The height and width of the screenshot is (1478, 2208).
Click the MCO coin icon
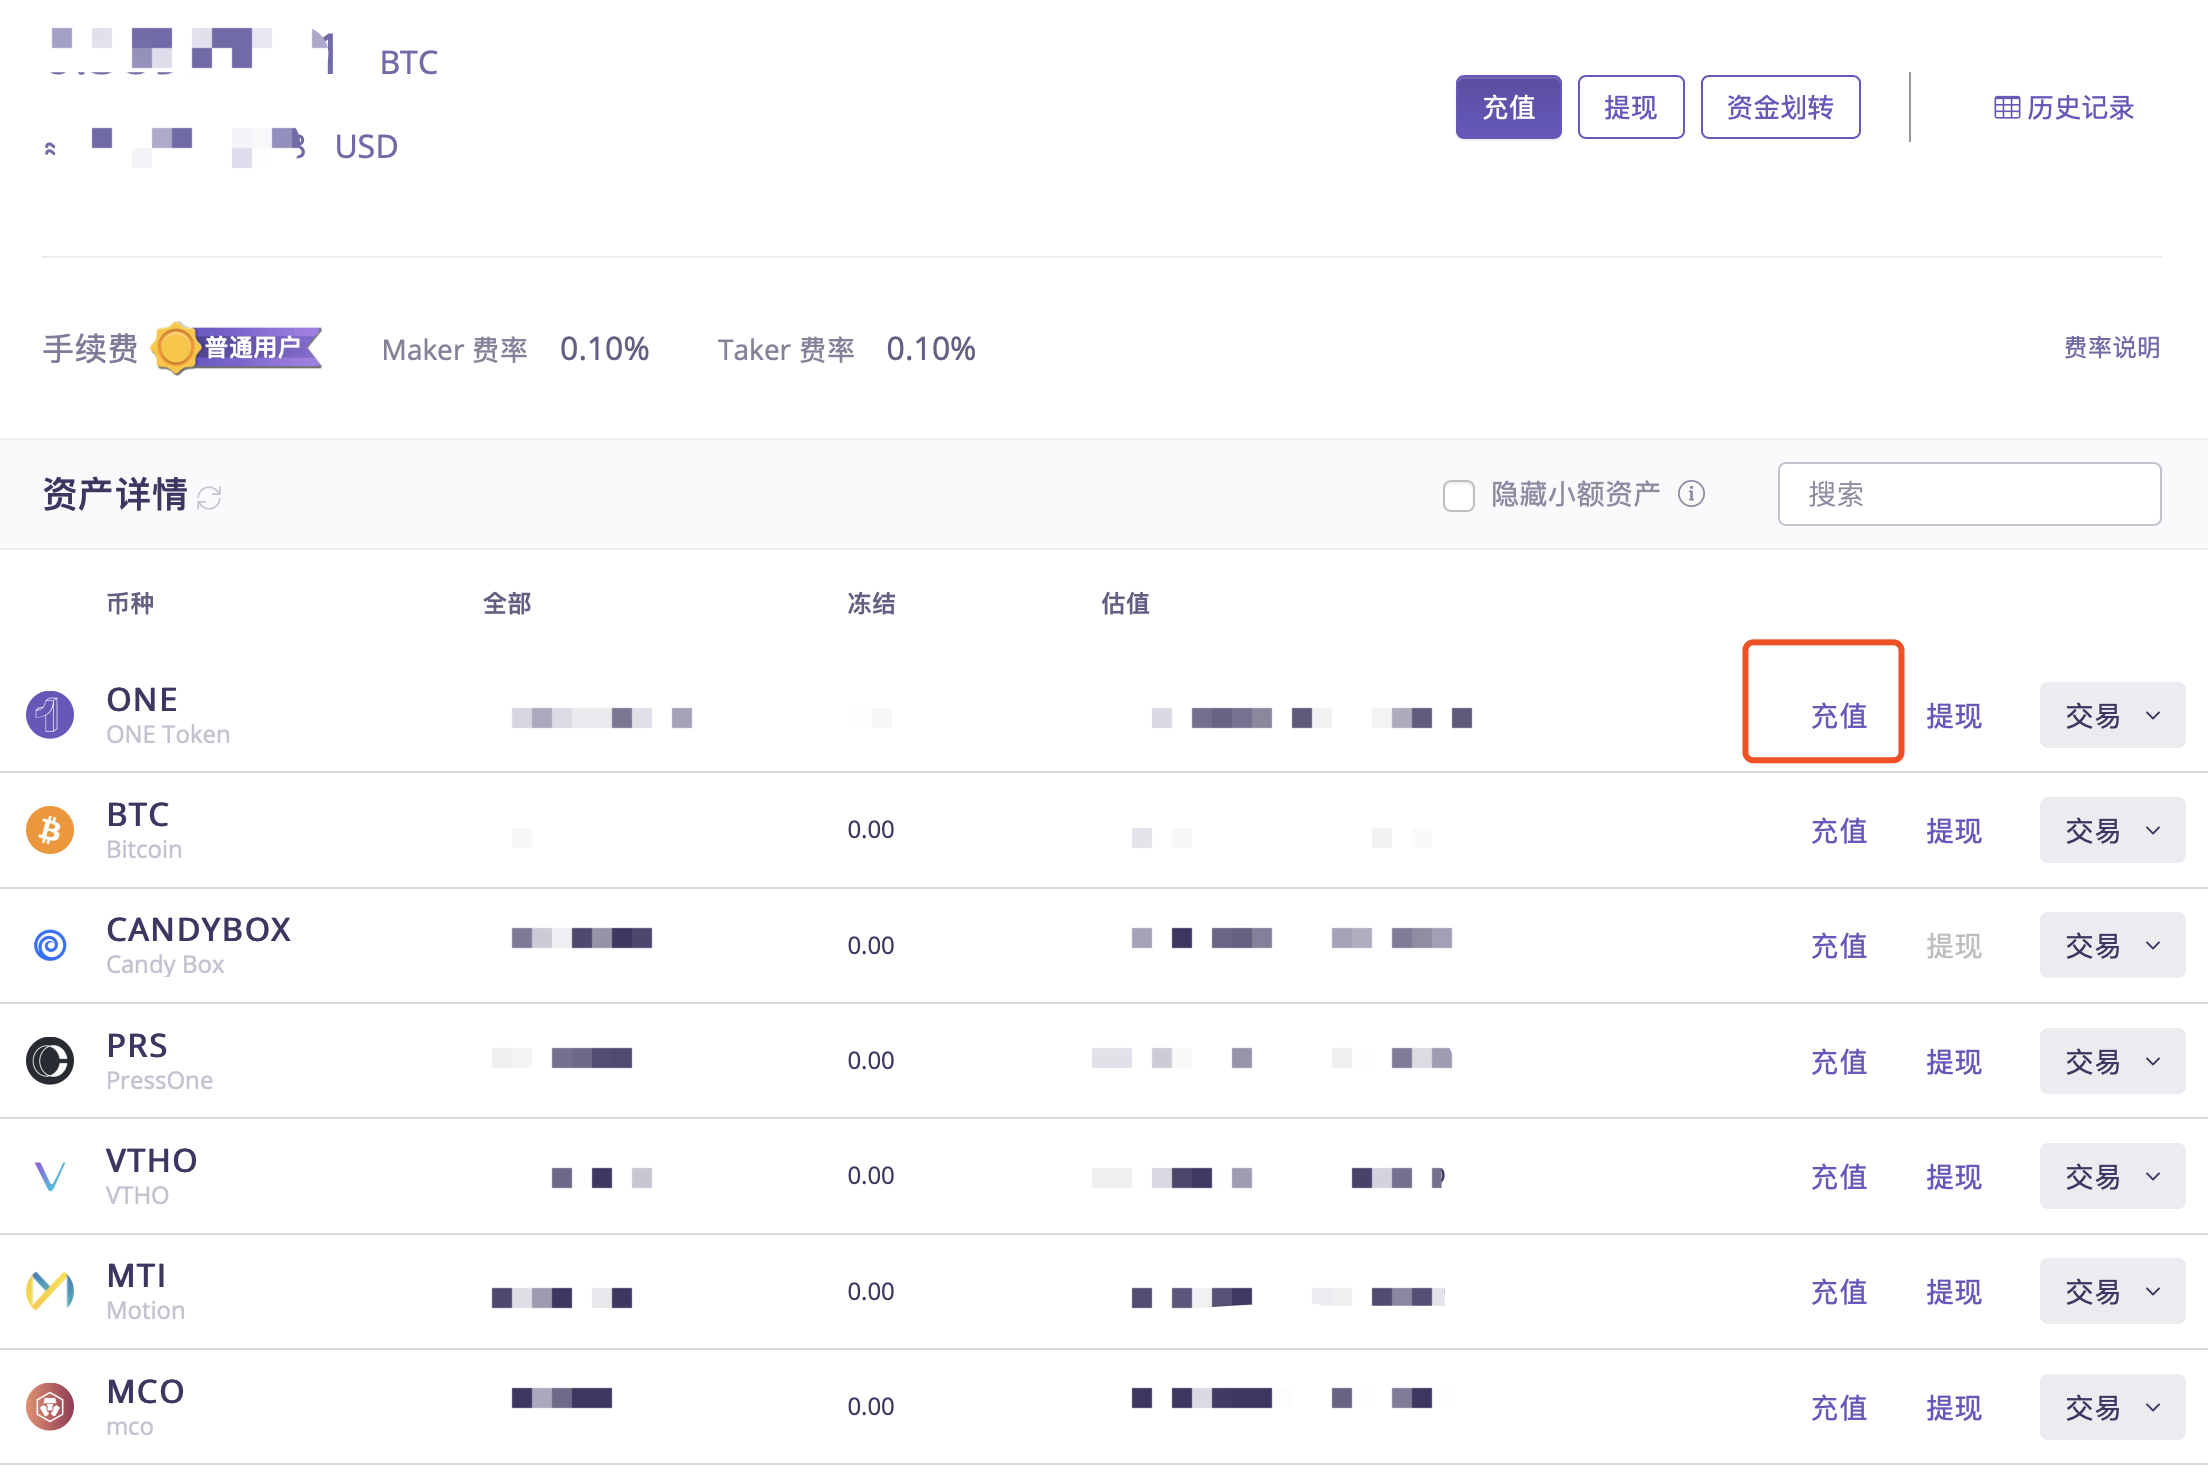coord(50,1407)
